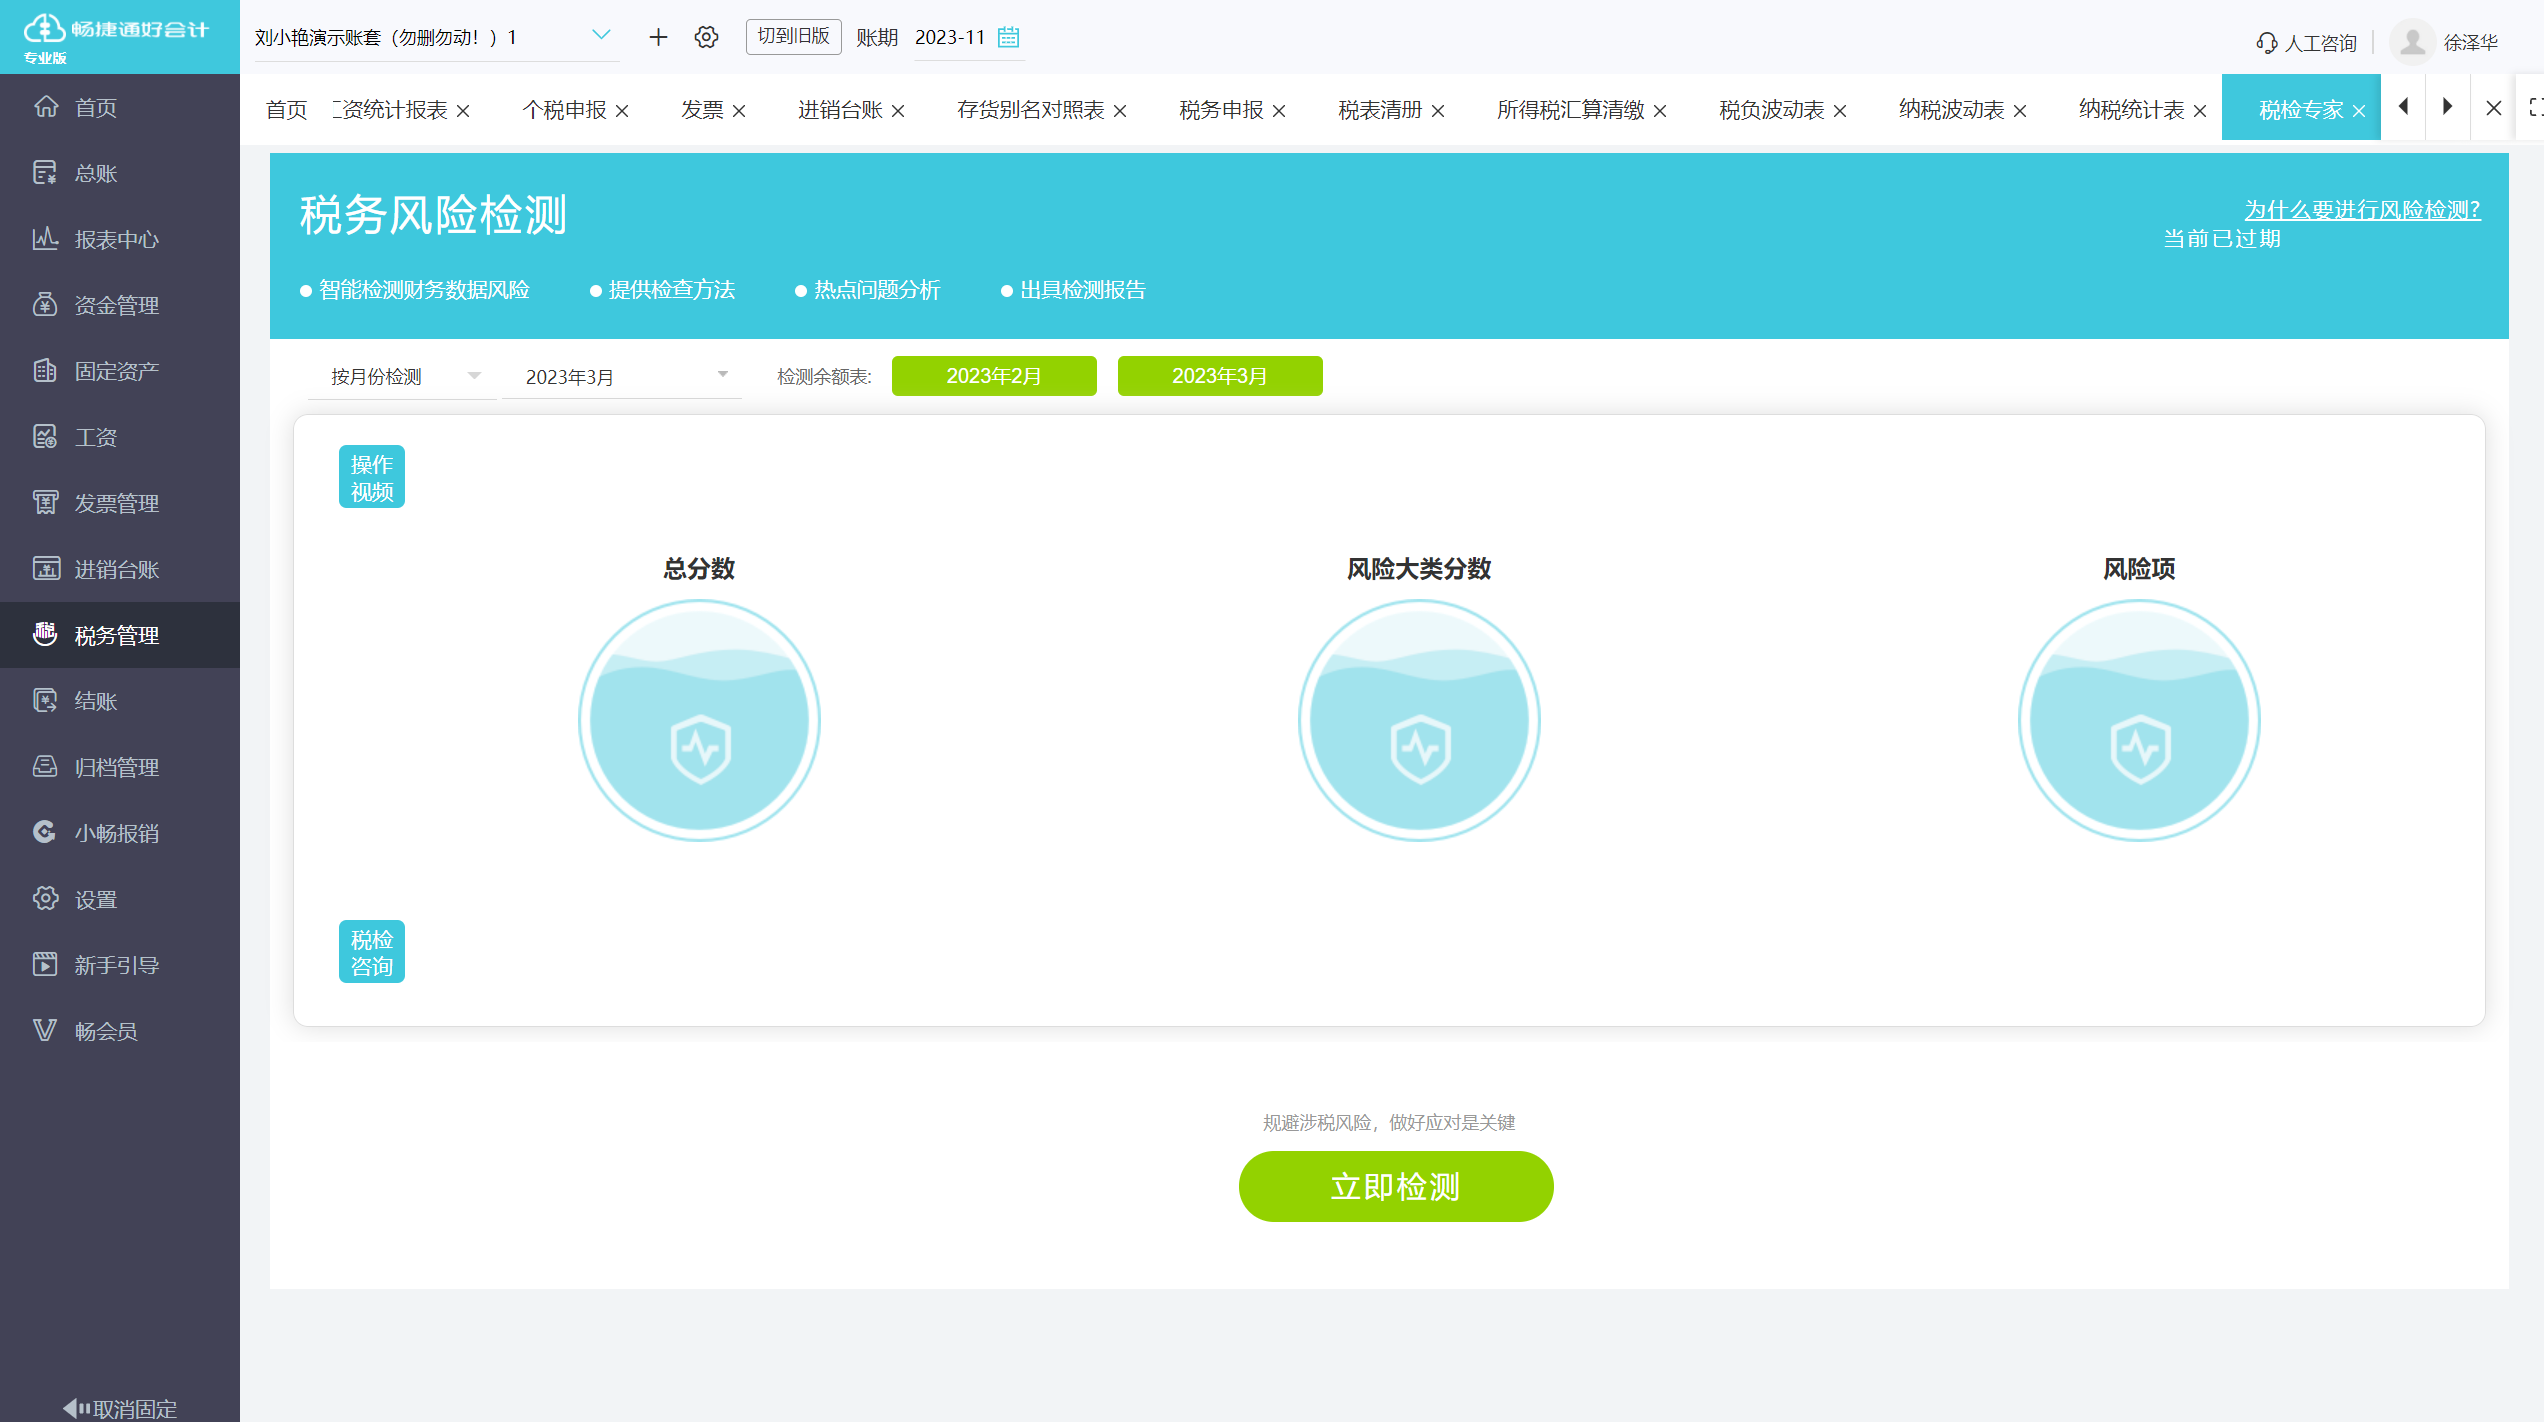Open the 税务申报 menu tab
The image size is (2544, 1422).
tap(1220, 107)
